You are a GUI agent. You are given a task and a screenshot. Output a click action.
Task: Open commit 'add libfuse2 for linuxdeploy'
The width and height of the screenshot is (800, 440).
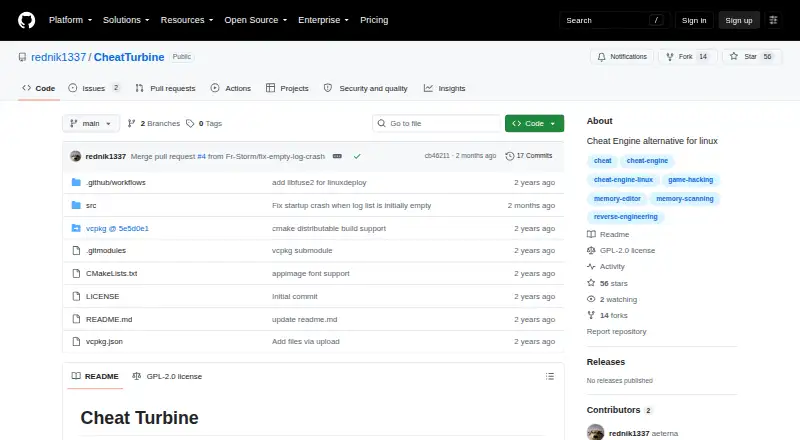(319, 182)
